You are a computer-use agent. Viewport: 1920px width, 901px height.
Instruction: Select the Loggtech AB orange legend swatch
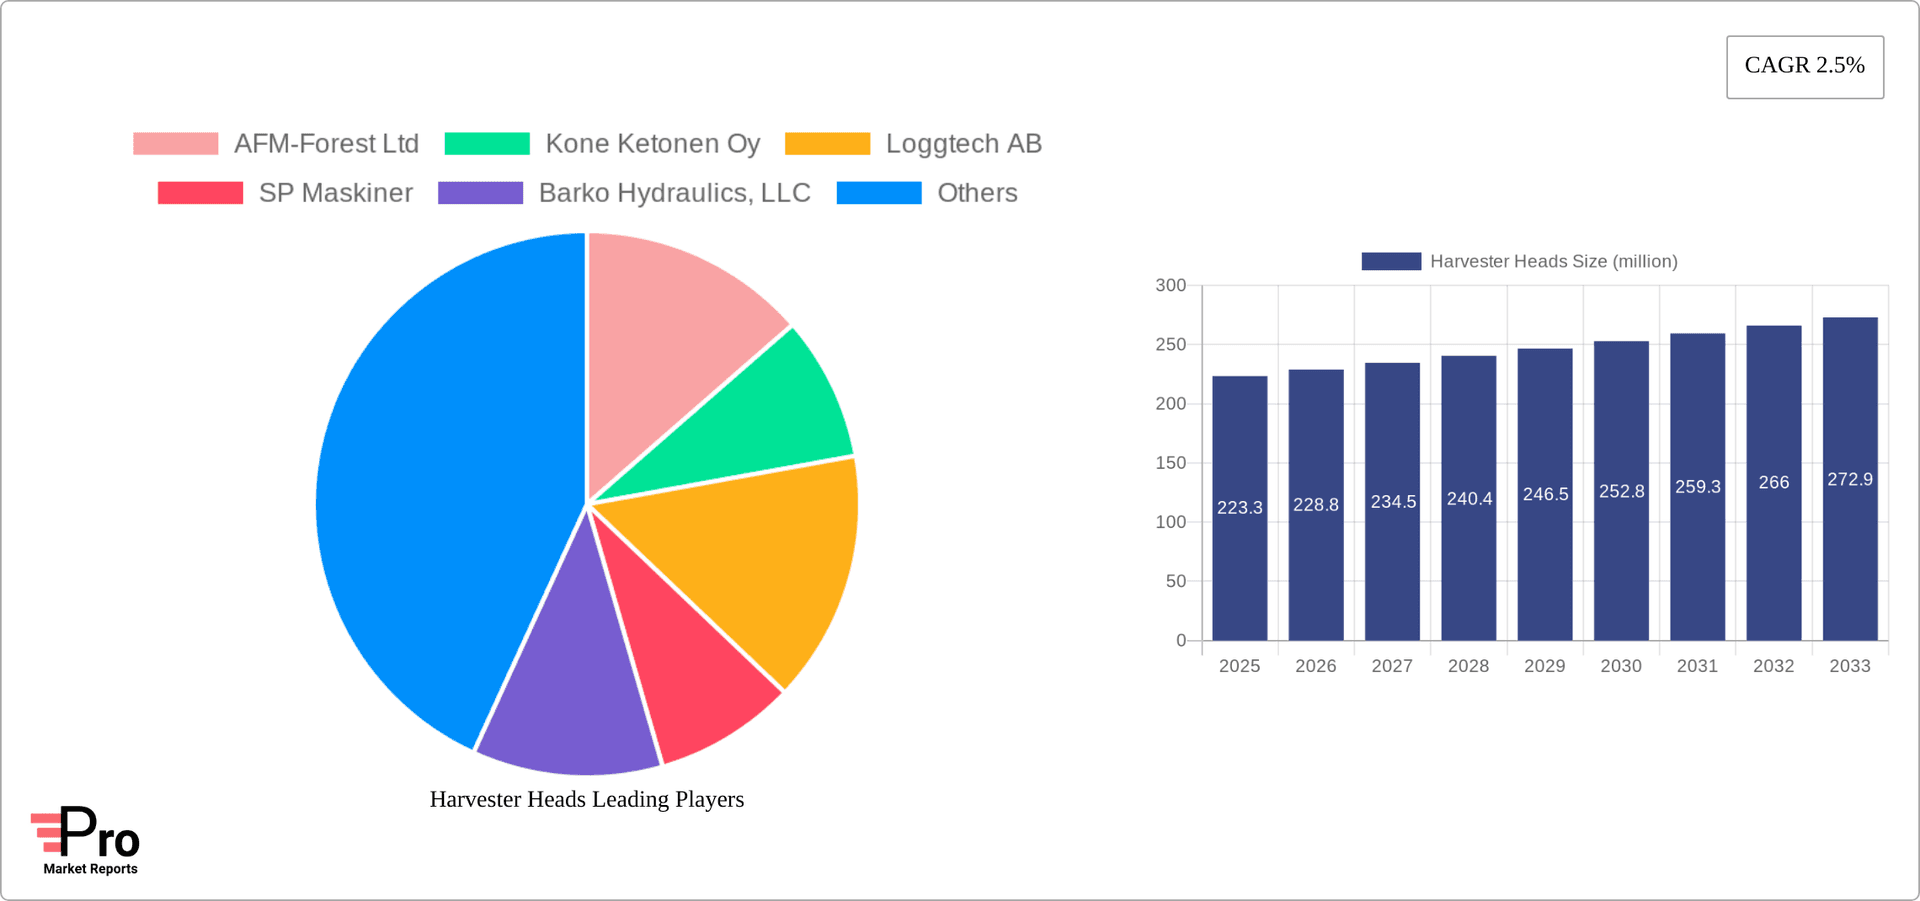pos(828,143)
